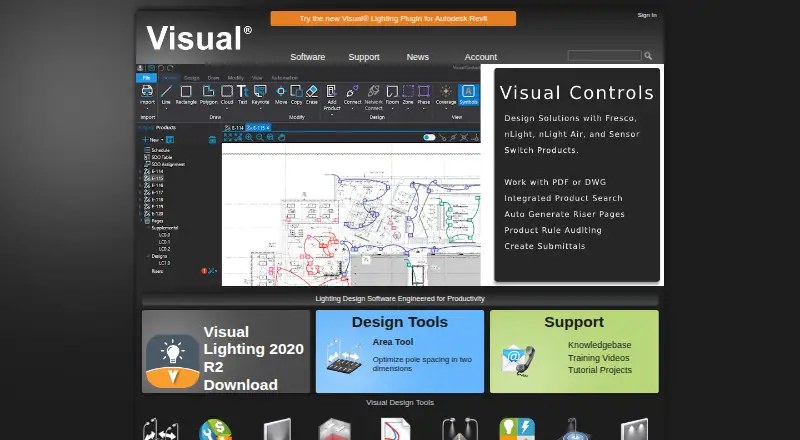Screen dimensions: 800x440
Task: Open the Training Videos link
Action: coord(598,358)
